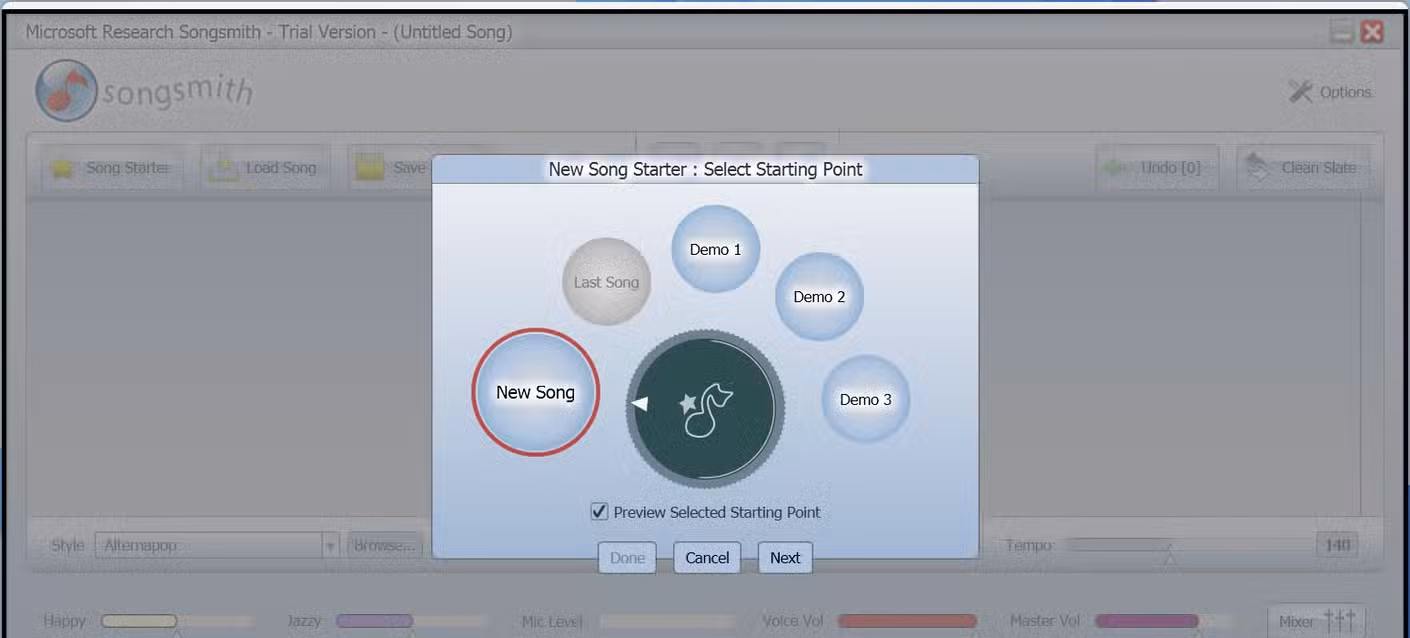This screenshot has width=1410, height=638.
Task: Cancel the New Song Starter dialog
Action: coord(707,558)
